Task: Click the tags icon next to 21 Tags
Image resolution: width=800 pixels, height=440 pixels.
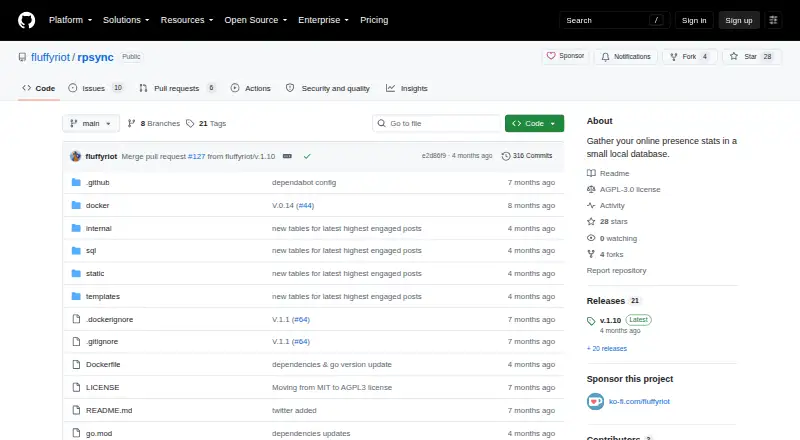Action: (190, 124)
